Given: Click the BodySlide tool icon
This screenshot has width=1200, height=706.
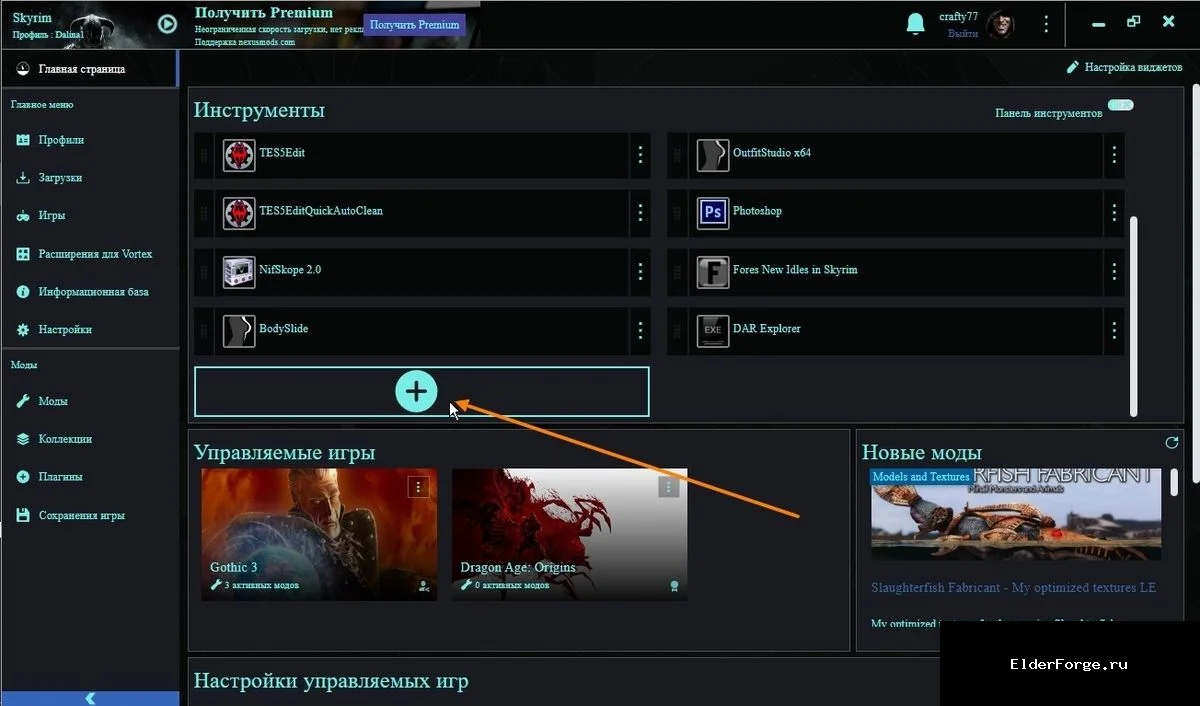Looking at the screenshot, I should click(239, 330).
